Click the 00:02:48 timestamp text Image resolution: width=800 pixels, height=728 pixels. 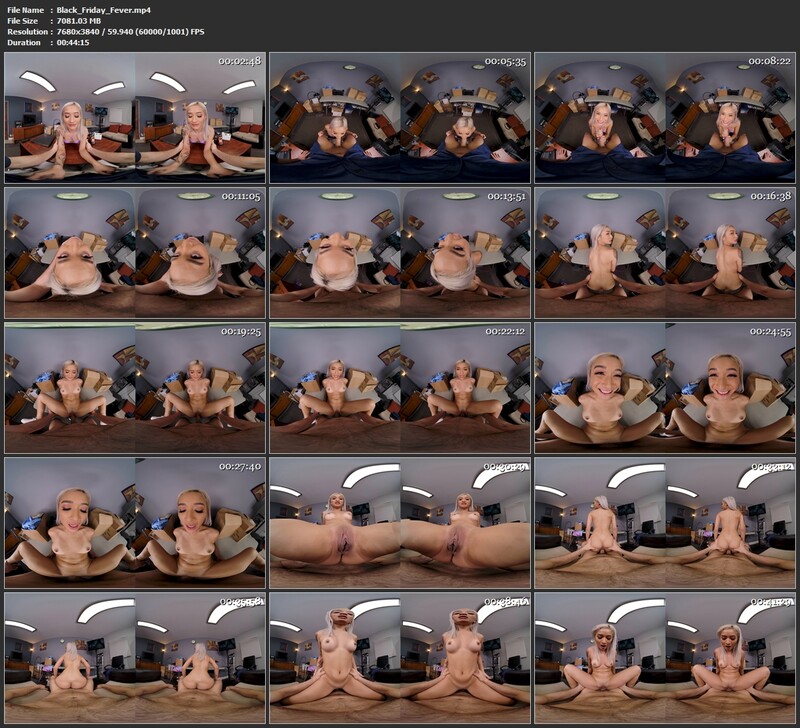(x=240, y=62)
